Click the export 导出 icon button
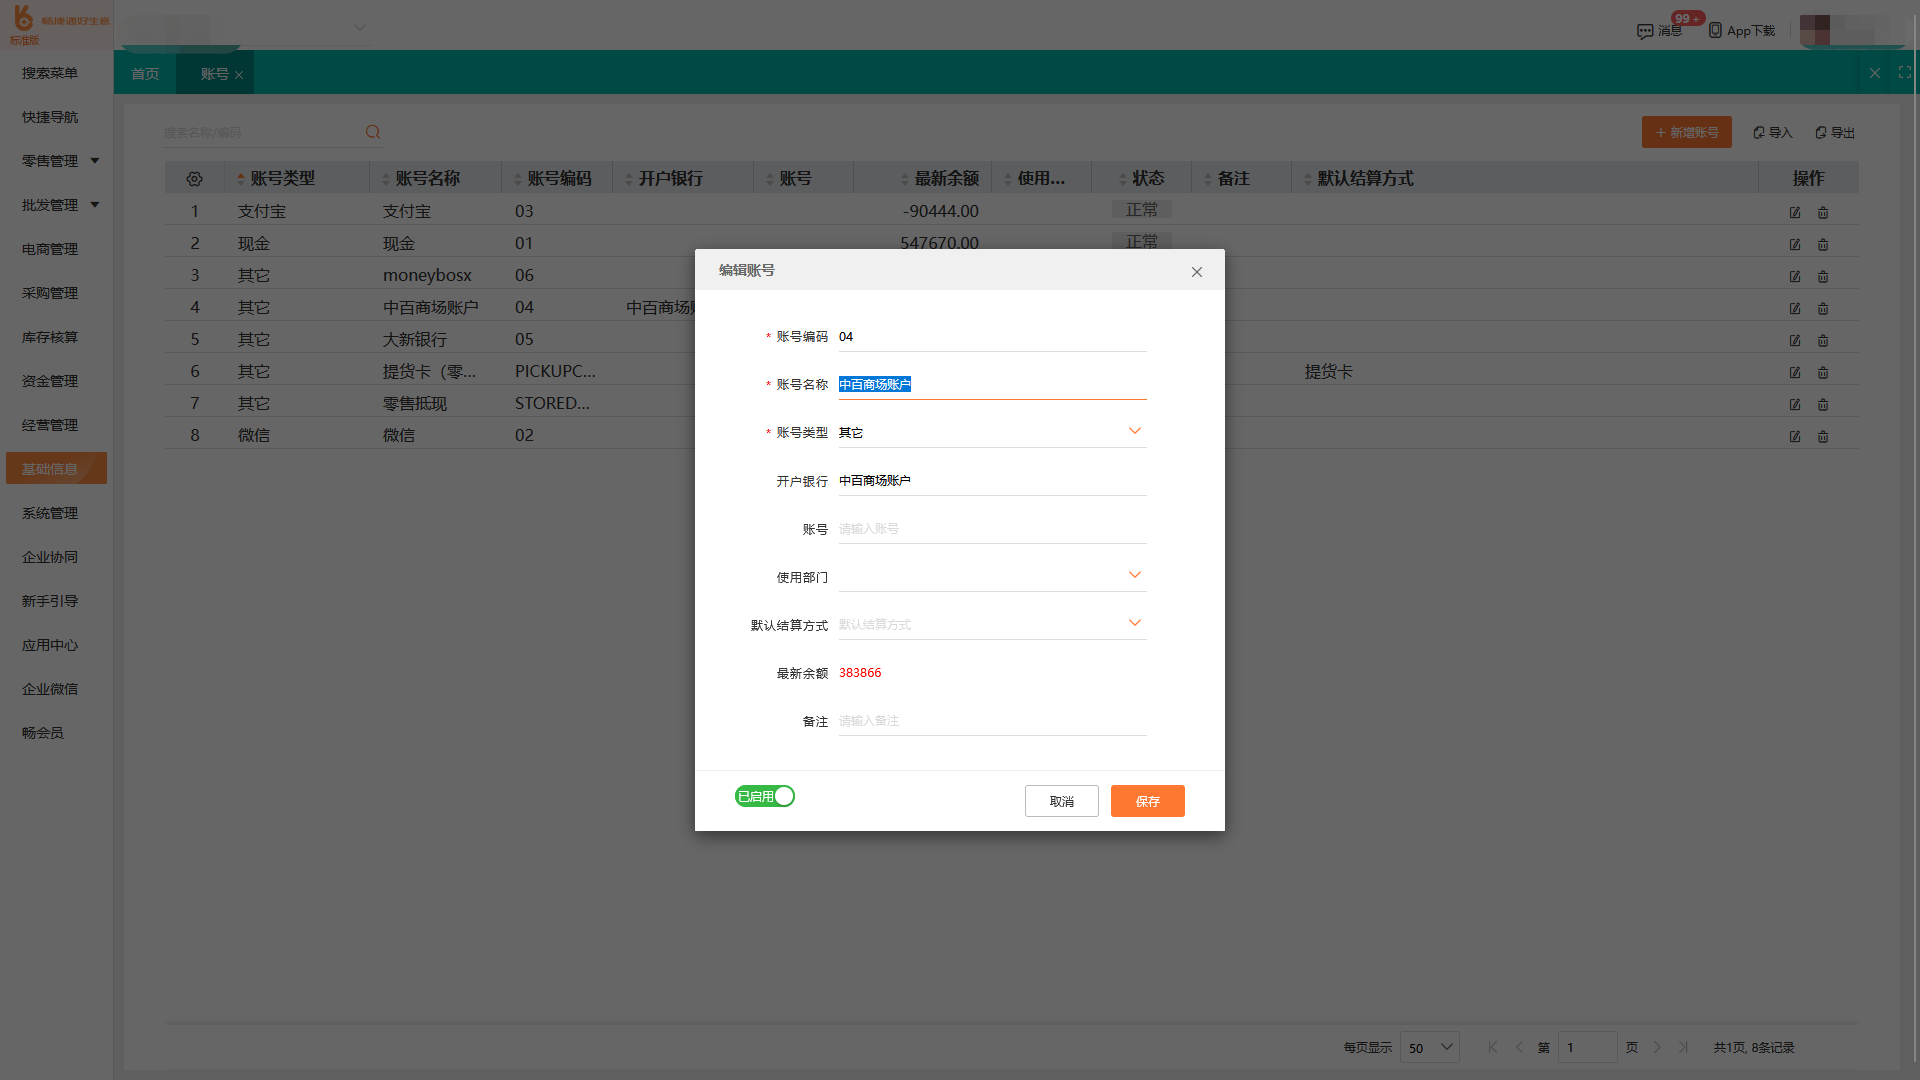 coord(1836,132)
